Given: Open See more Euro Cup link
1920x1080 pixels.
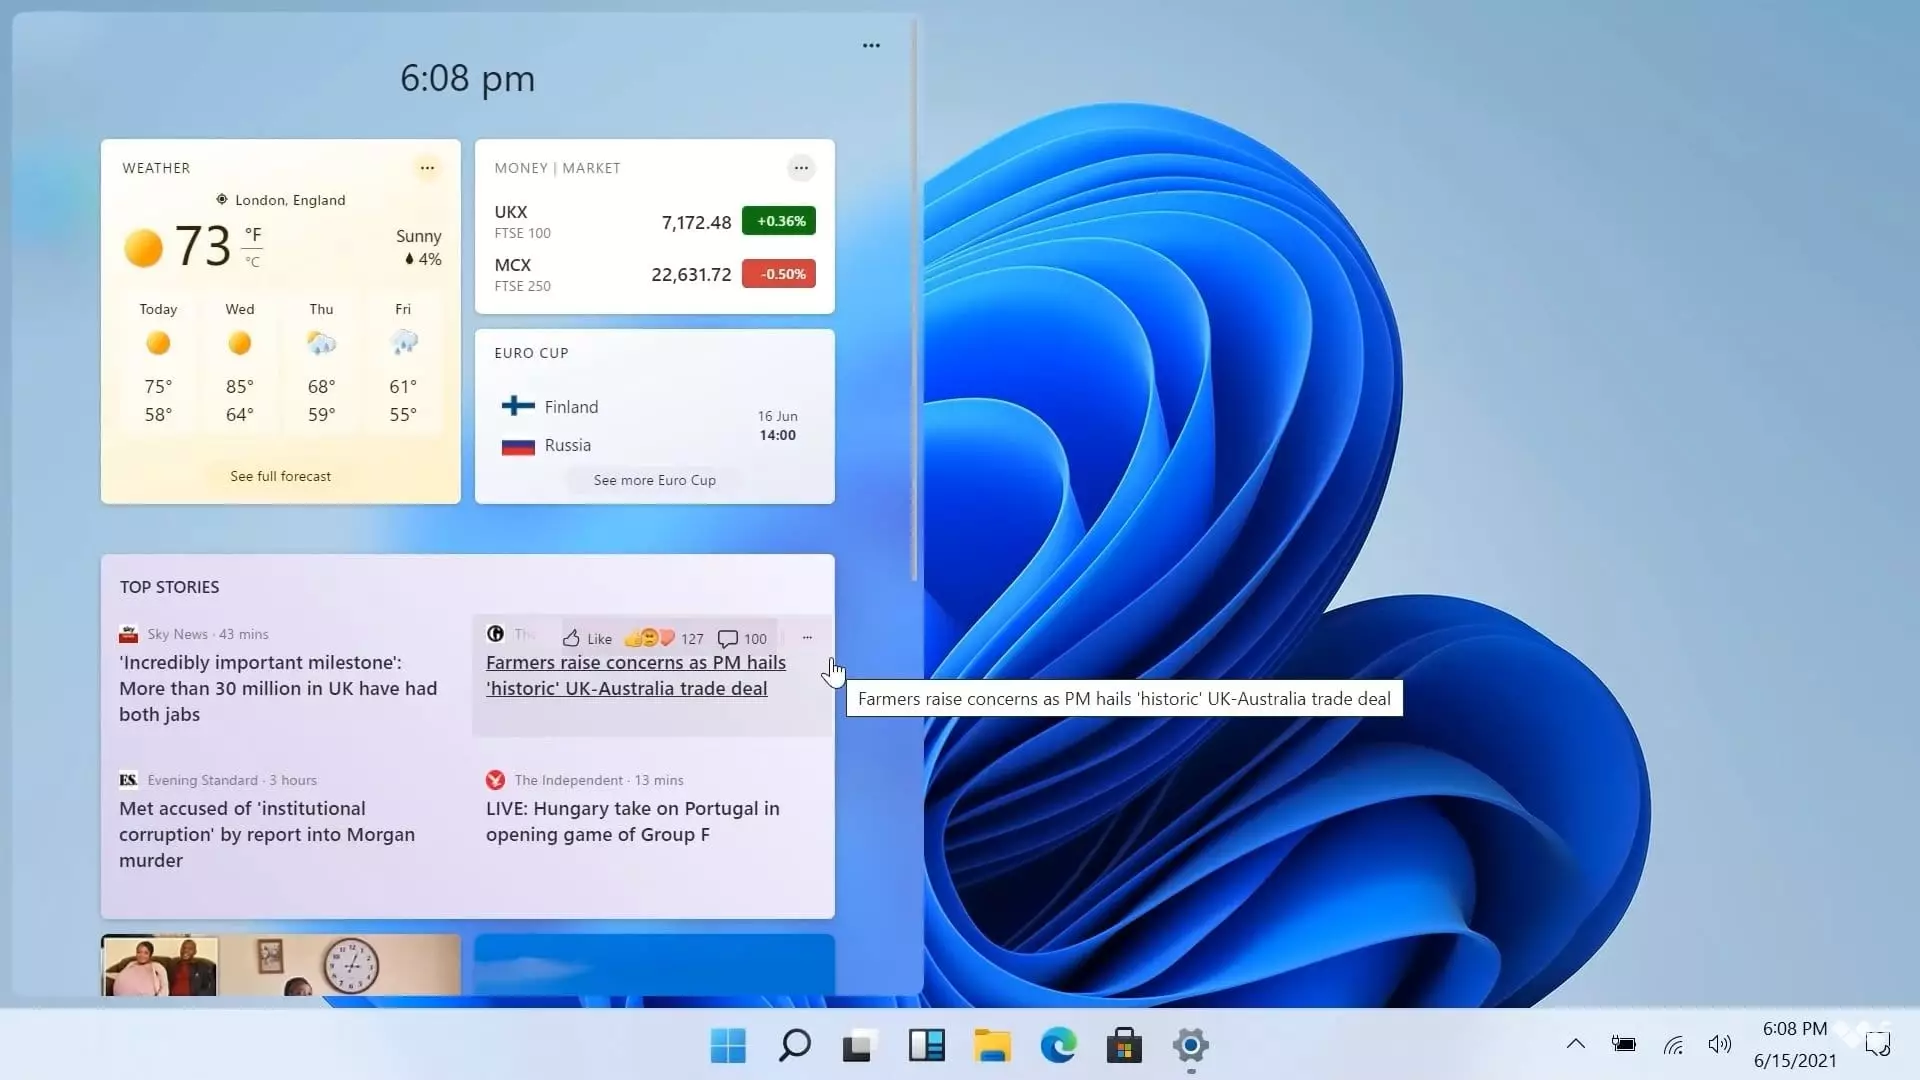Looking at the screenshot, I should coord(654,479).
